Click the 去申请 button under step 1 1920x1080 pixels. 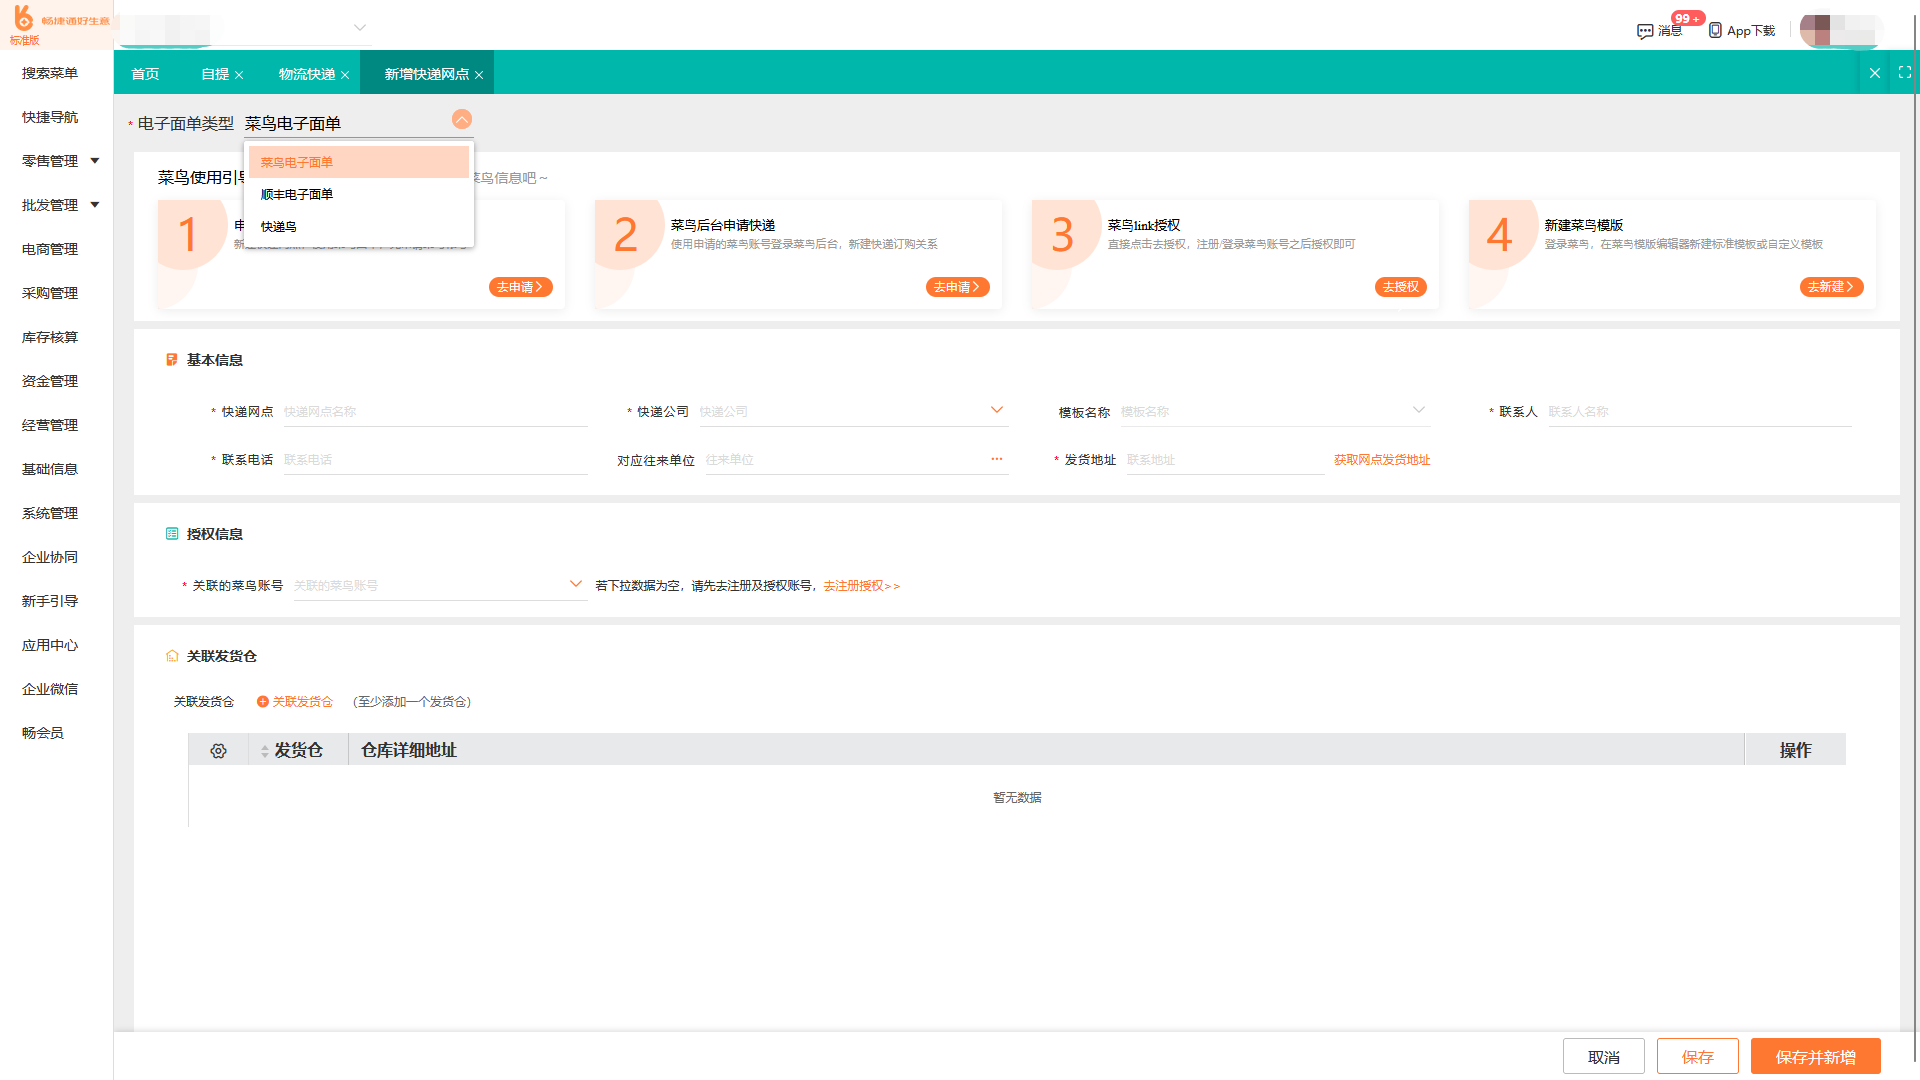520,286
